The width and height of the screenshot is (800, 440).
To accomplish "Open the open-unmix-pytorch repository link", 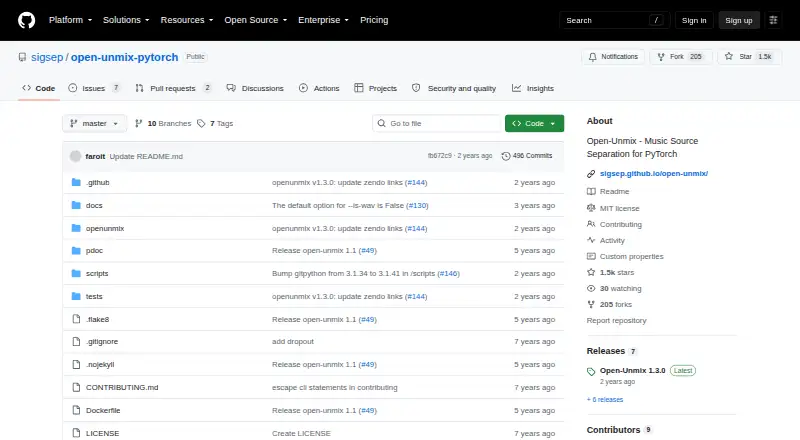I will (x=124, y=57).
